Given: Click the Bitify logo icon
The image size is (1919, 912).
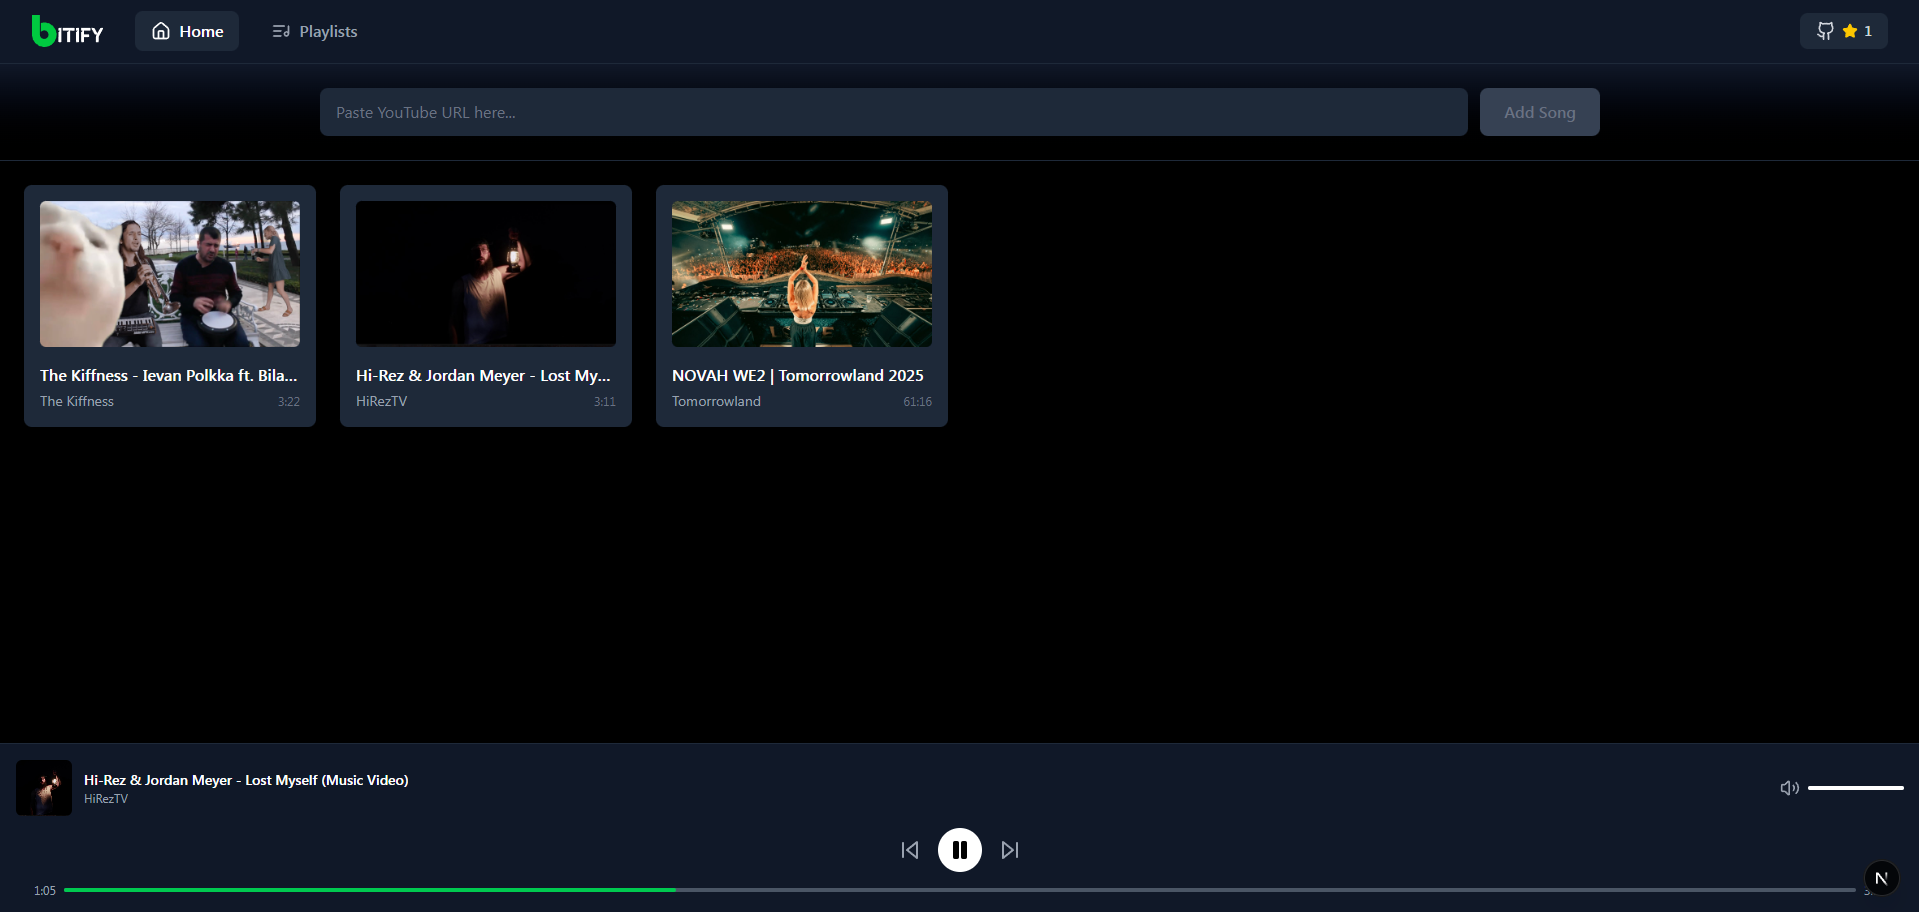Looking at the screenshot, I should [44, 30].
